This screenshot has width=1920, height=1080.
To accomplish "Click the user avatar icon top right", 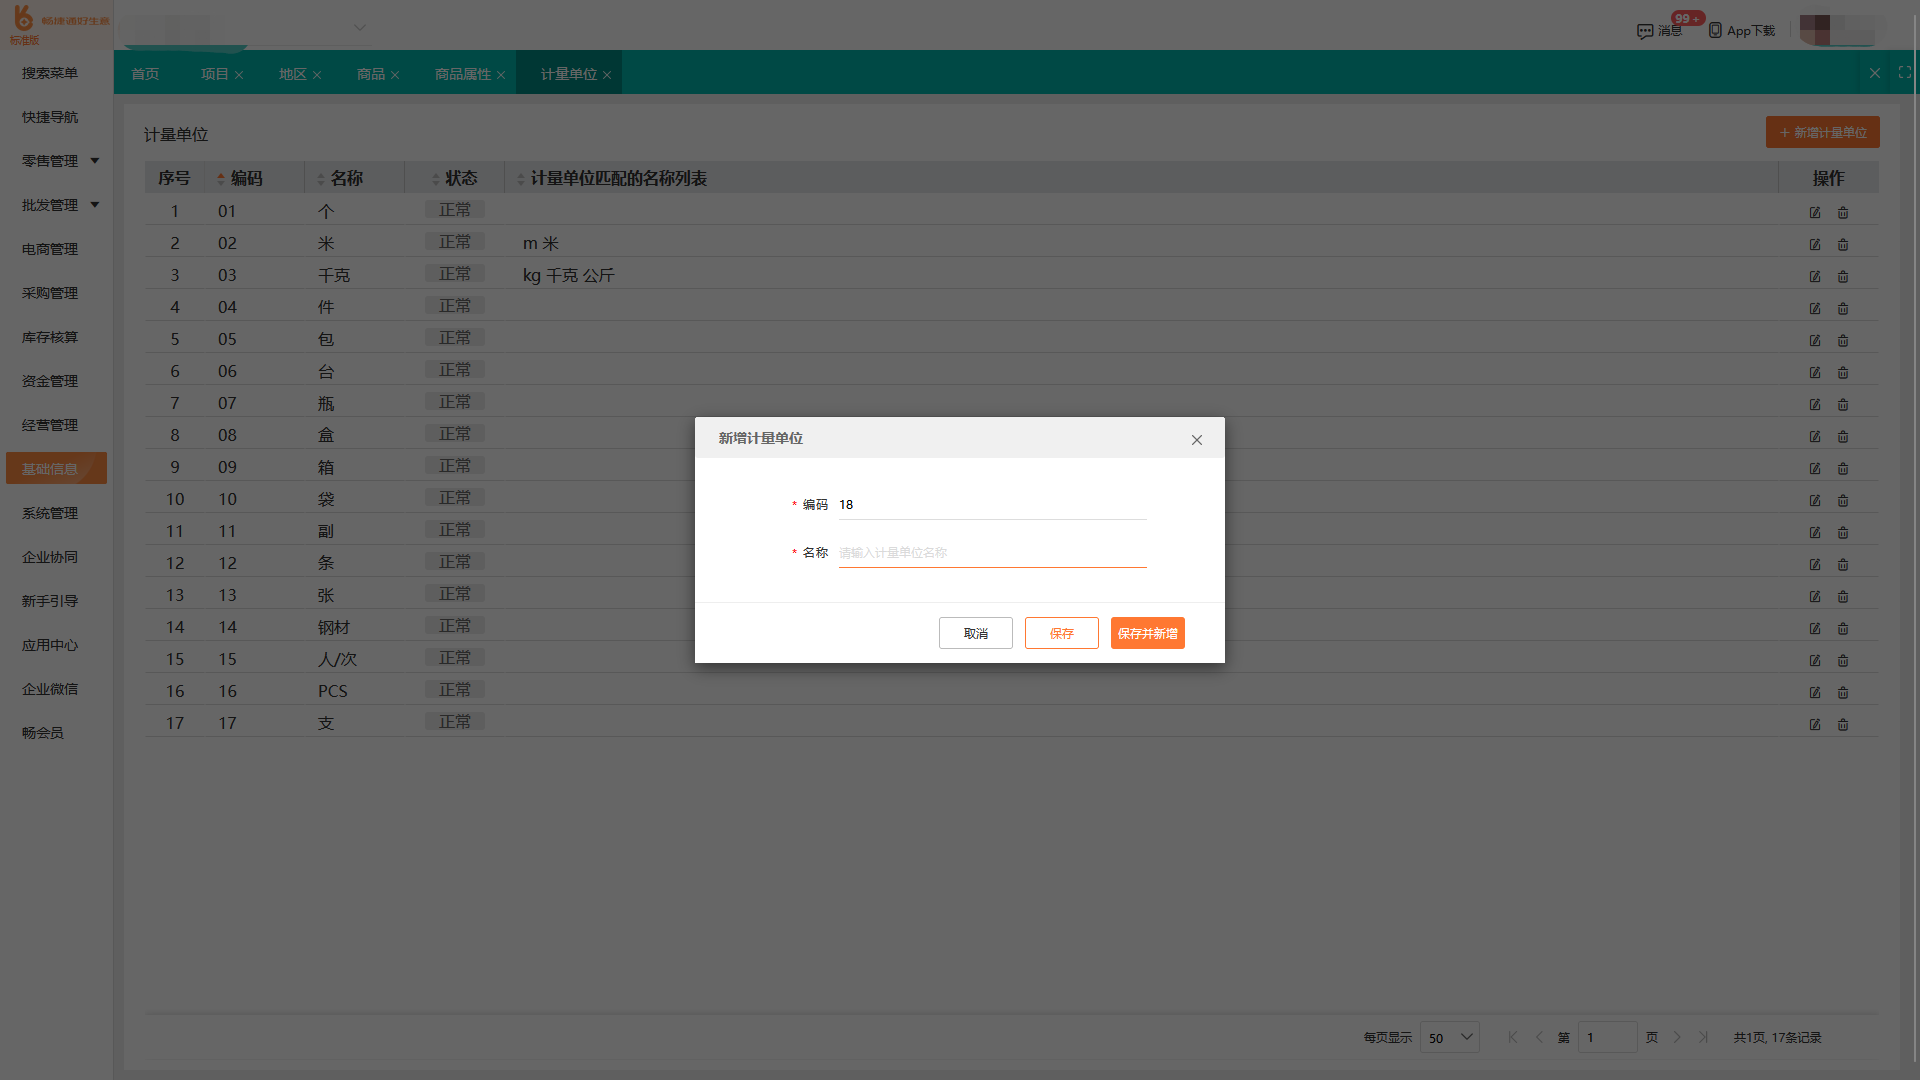I will coord(1817,29).
